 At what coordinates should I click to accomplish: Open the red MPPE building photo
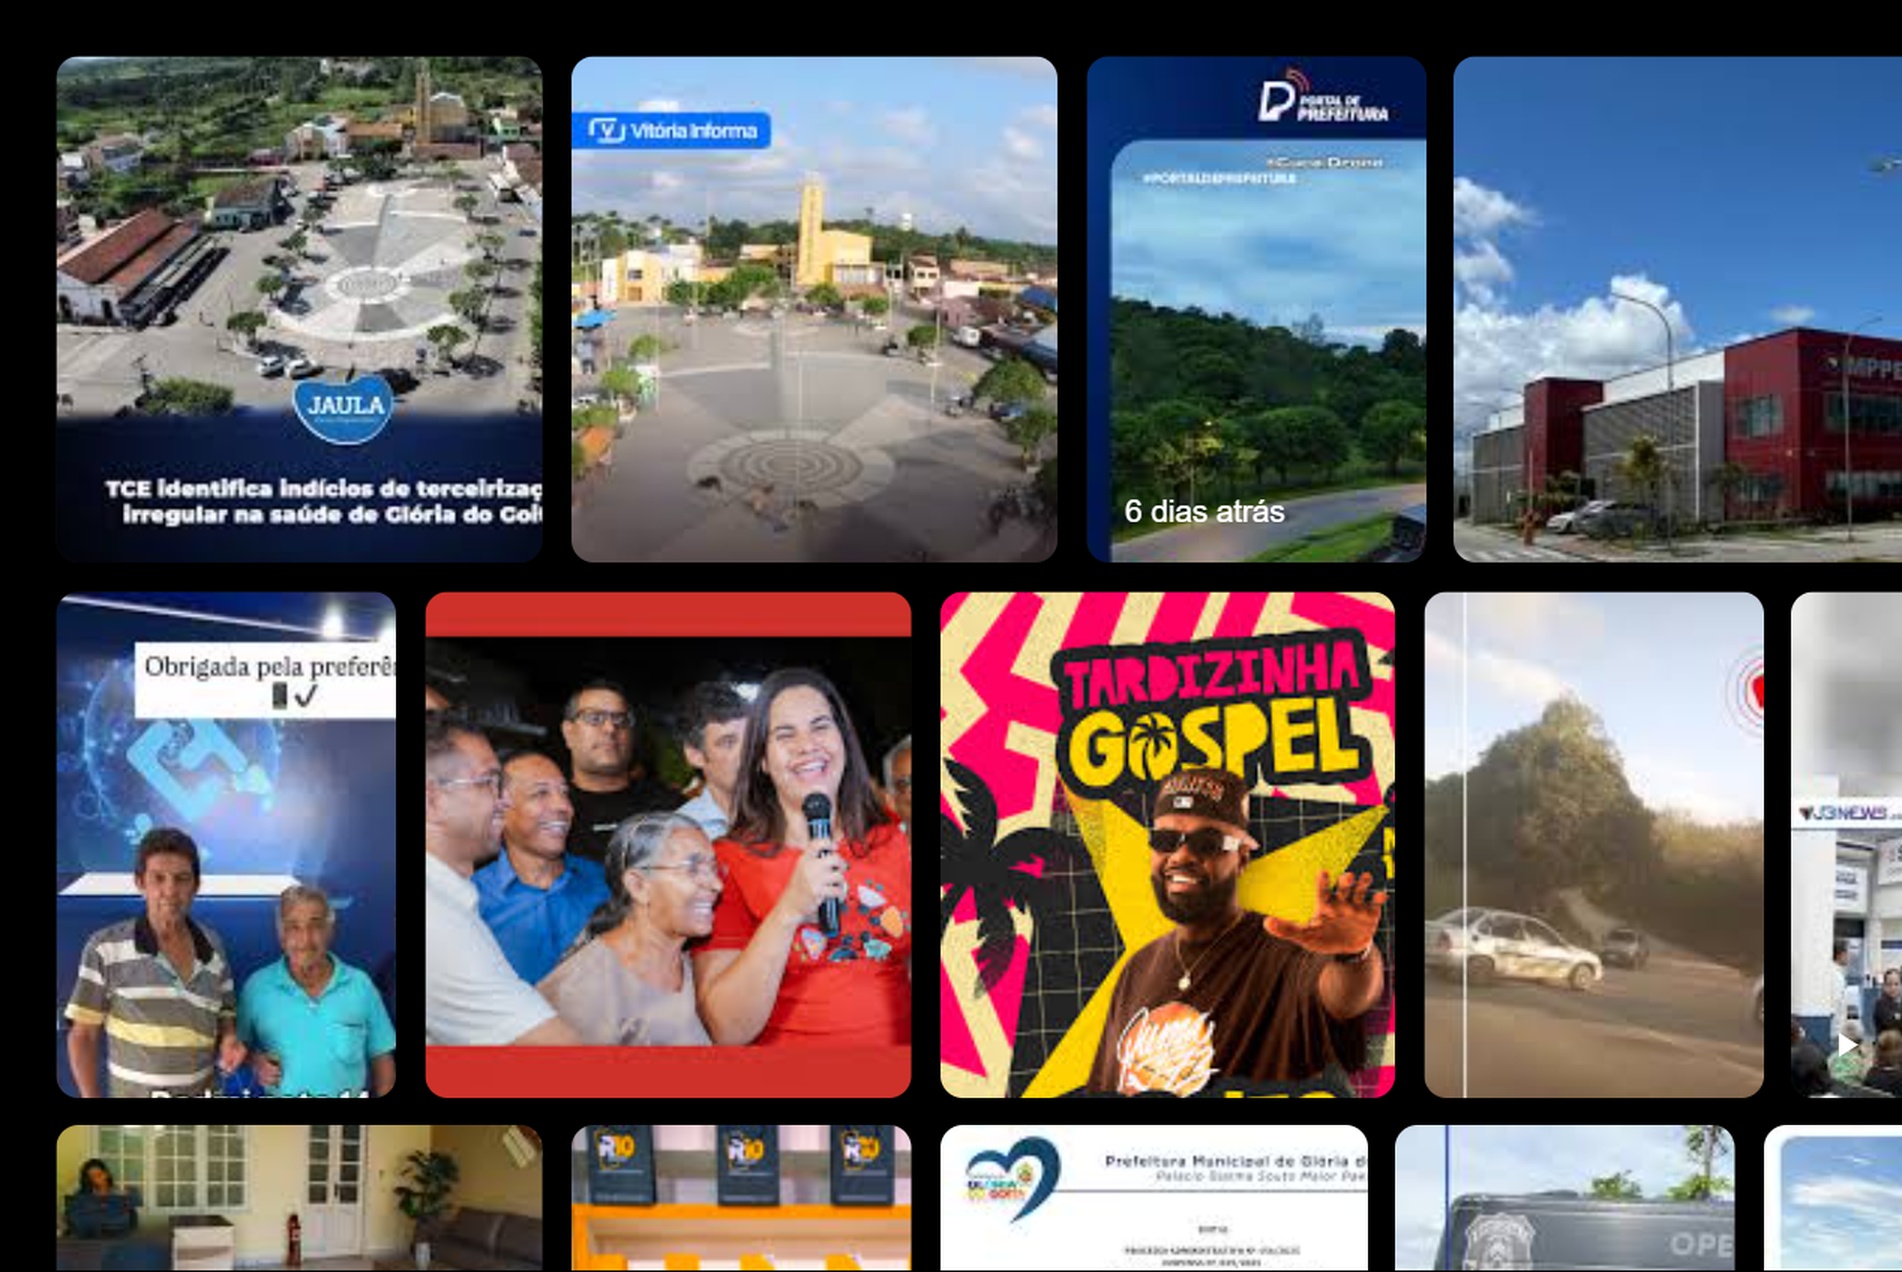(1676, 310)
